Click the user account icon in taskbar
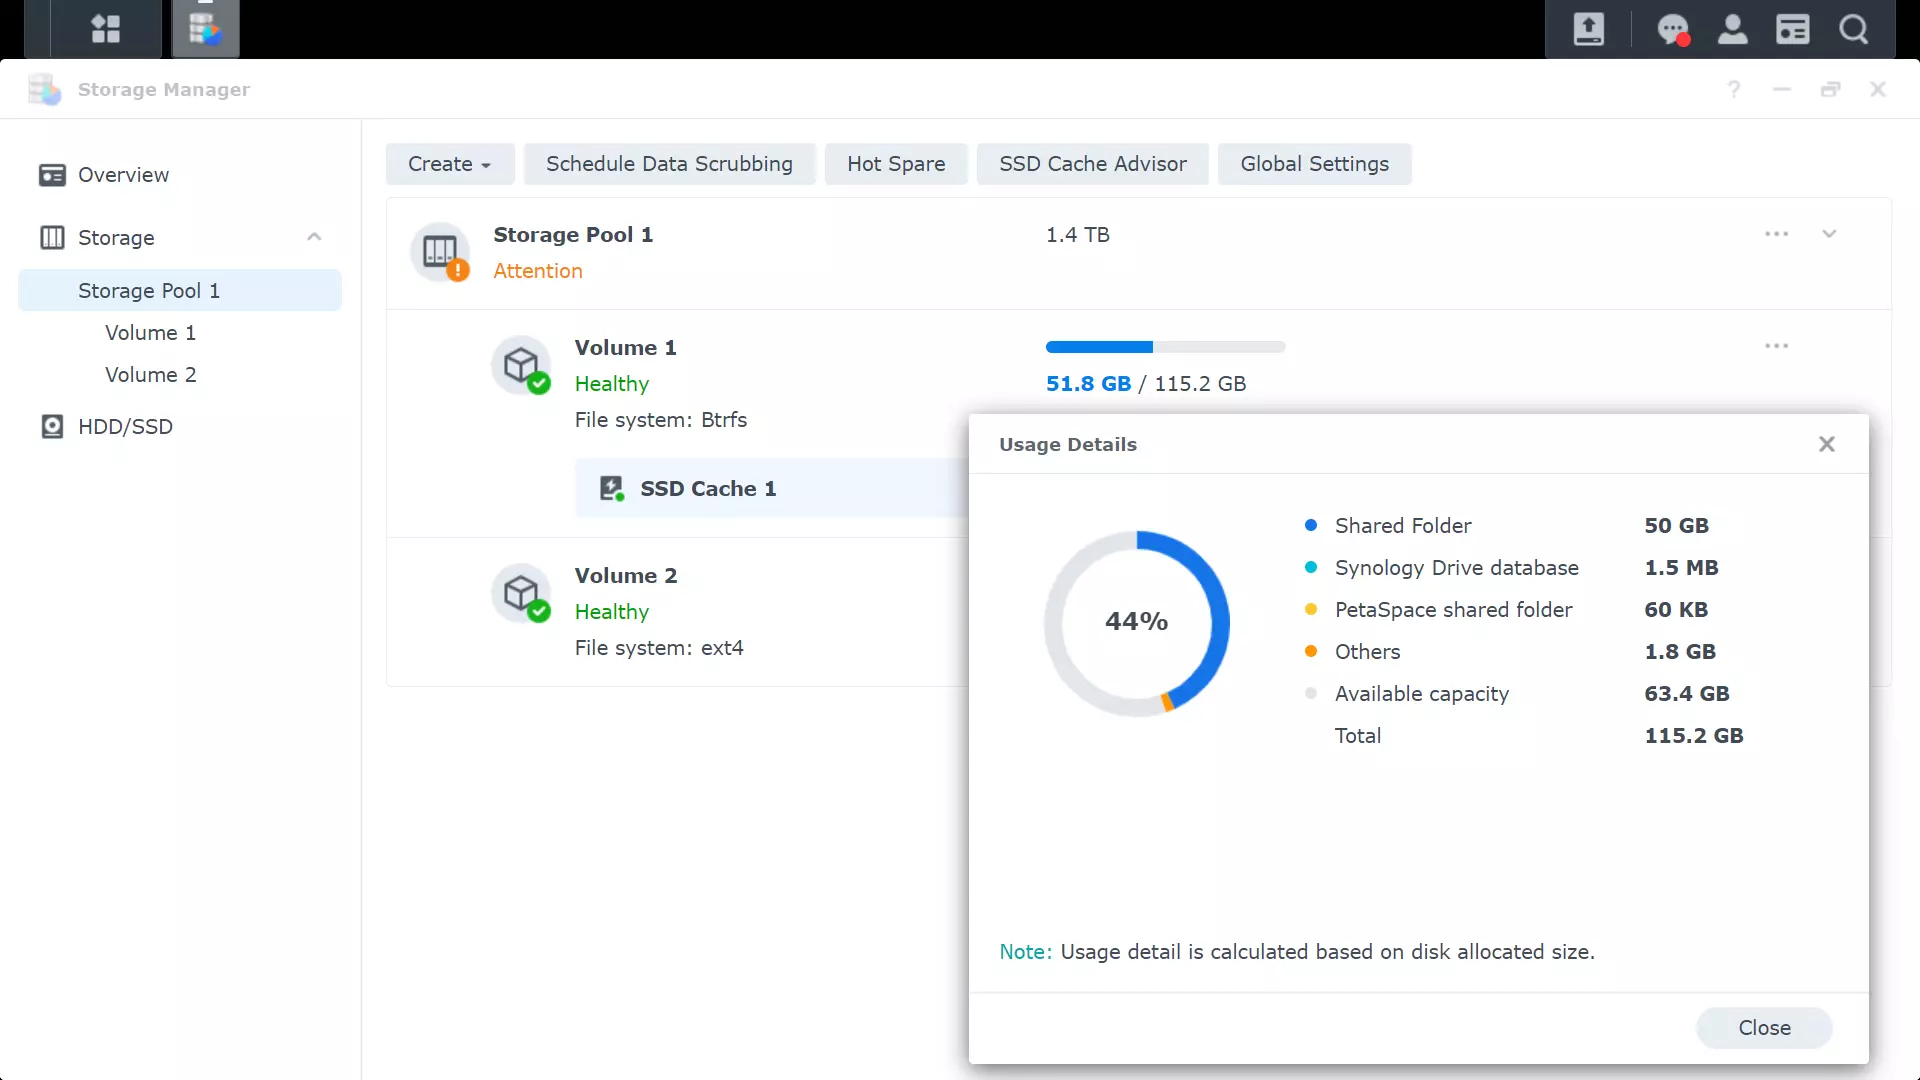Screen dimensions: 1920x1080 1733,29
